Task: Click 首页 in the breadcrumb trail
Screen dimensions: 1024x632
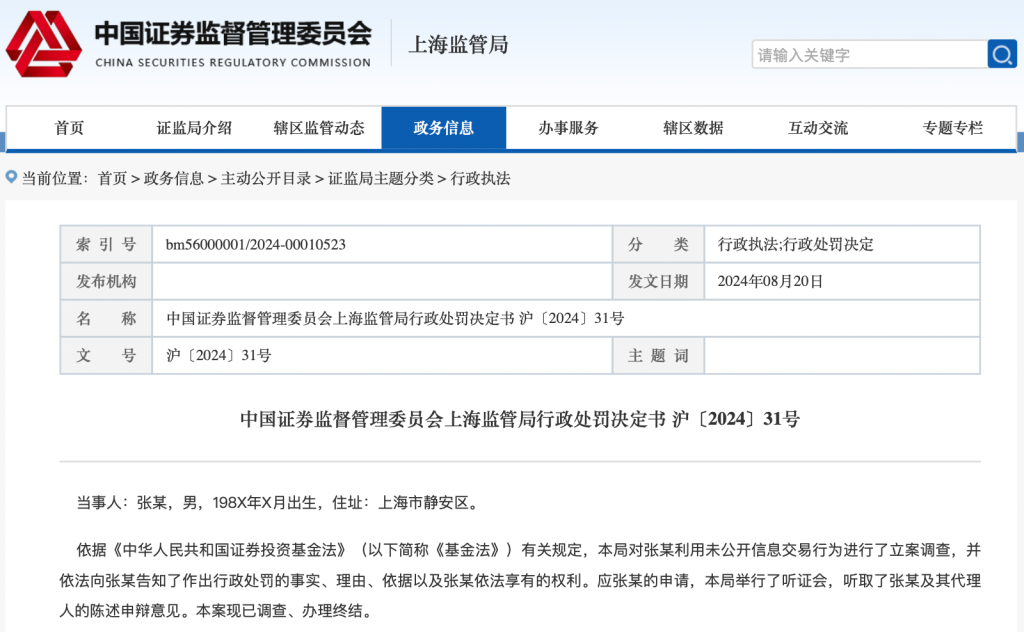Action: tap(112, 179)
